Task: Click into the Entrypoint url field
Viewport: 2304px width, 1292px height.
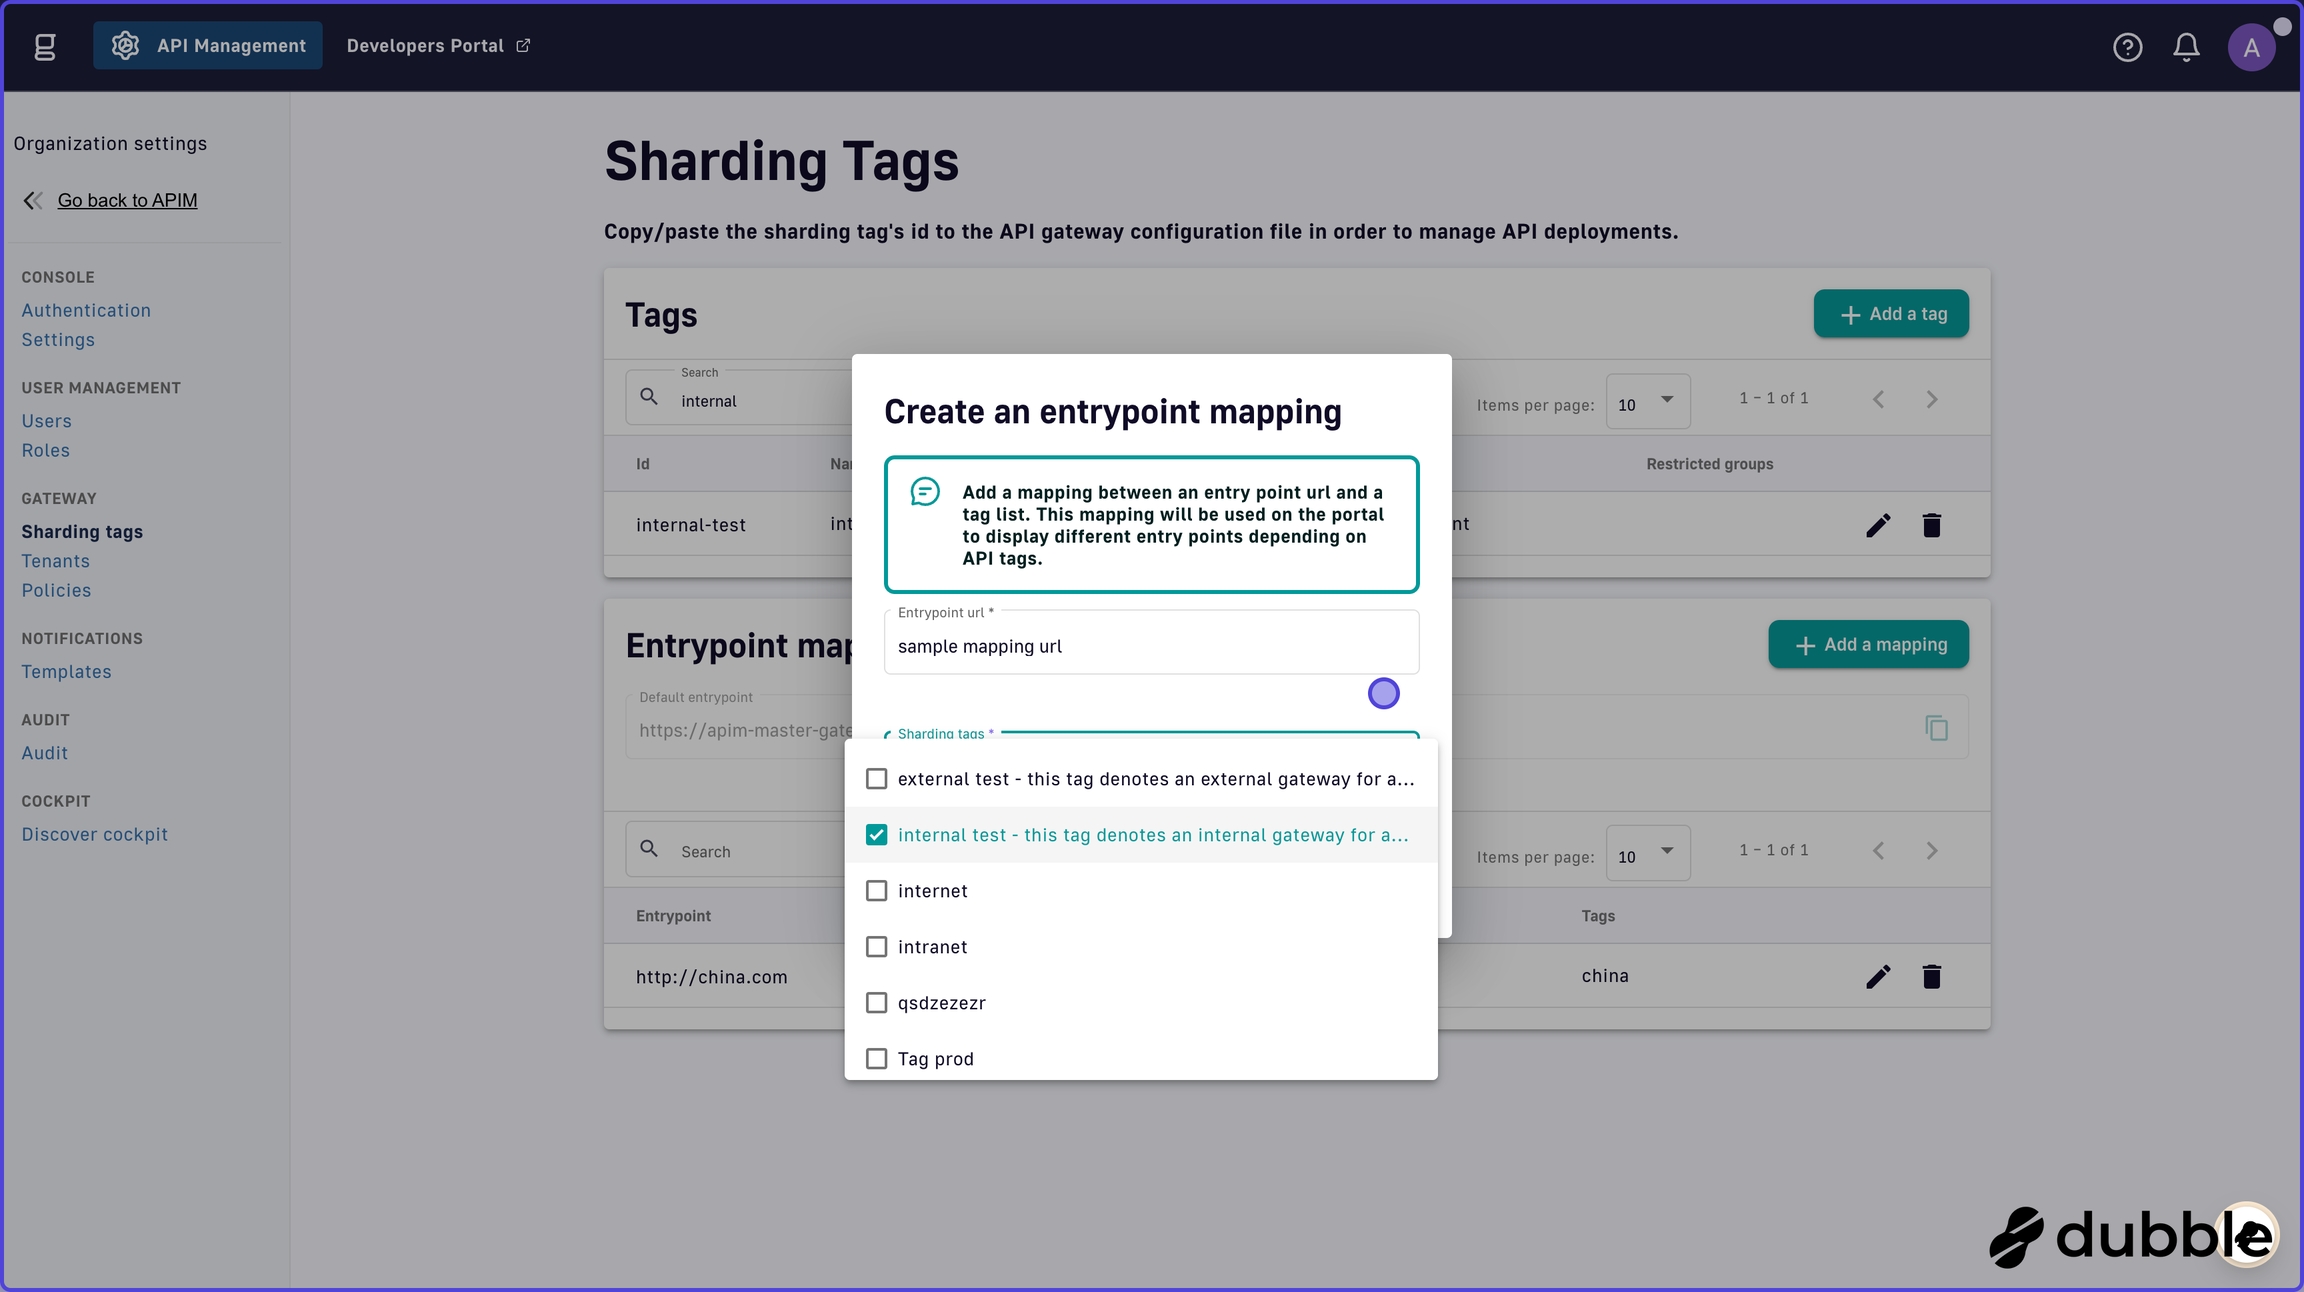Action: point(1150,646)
